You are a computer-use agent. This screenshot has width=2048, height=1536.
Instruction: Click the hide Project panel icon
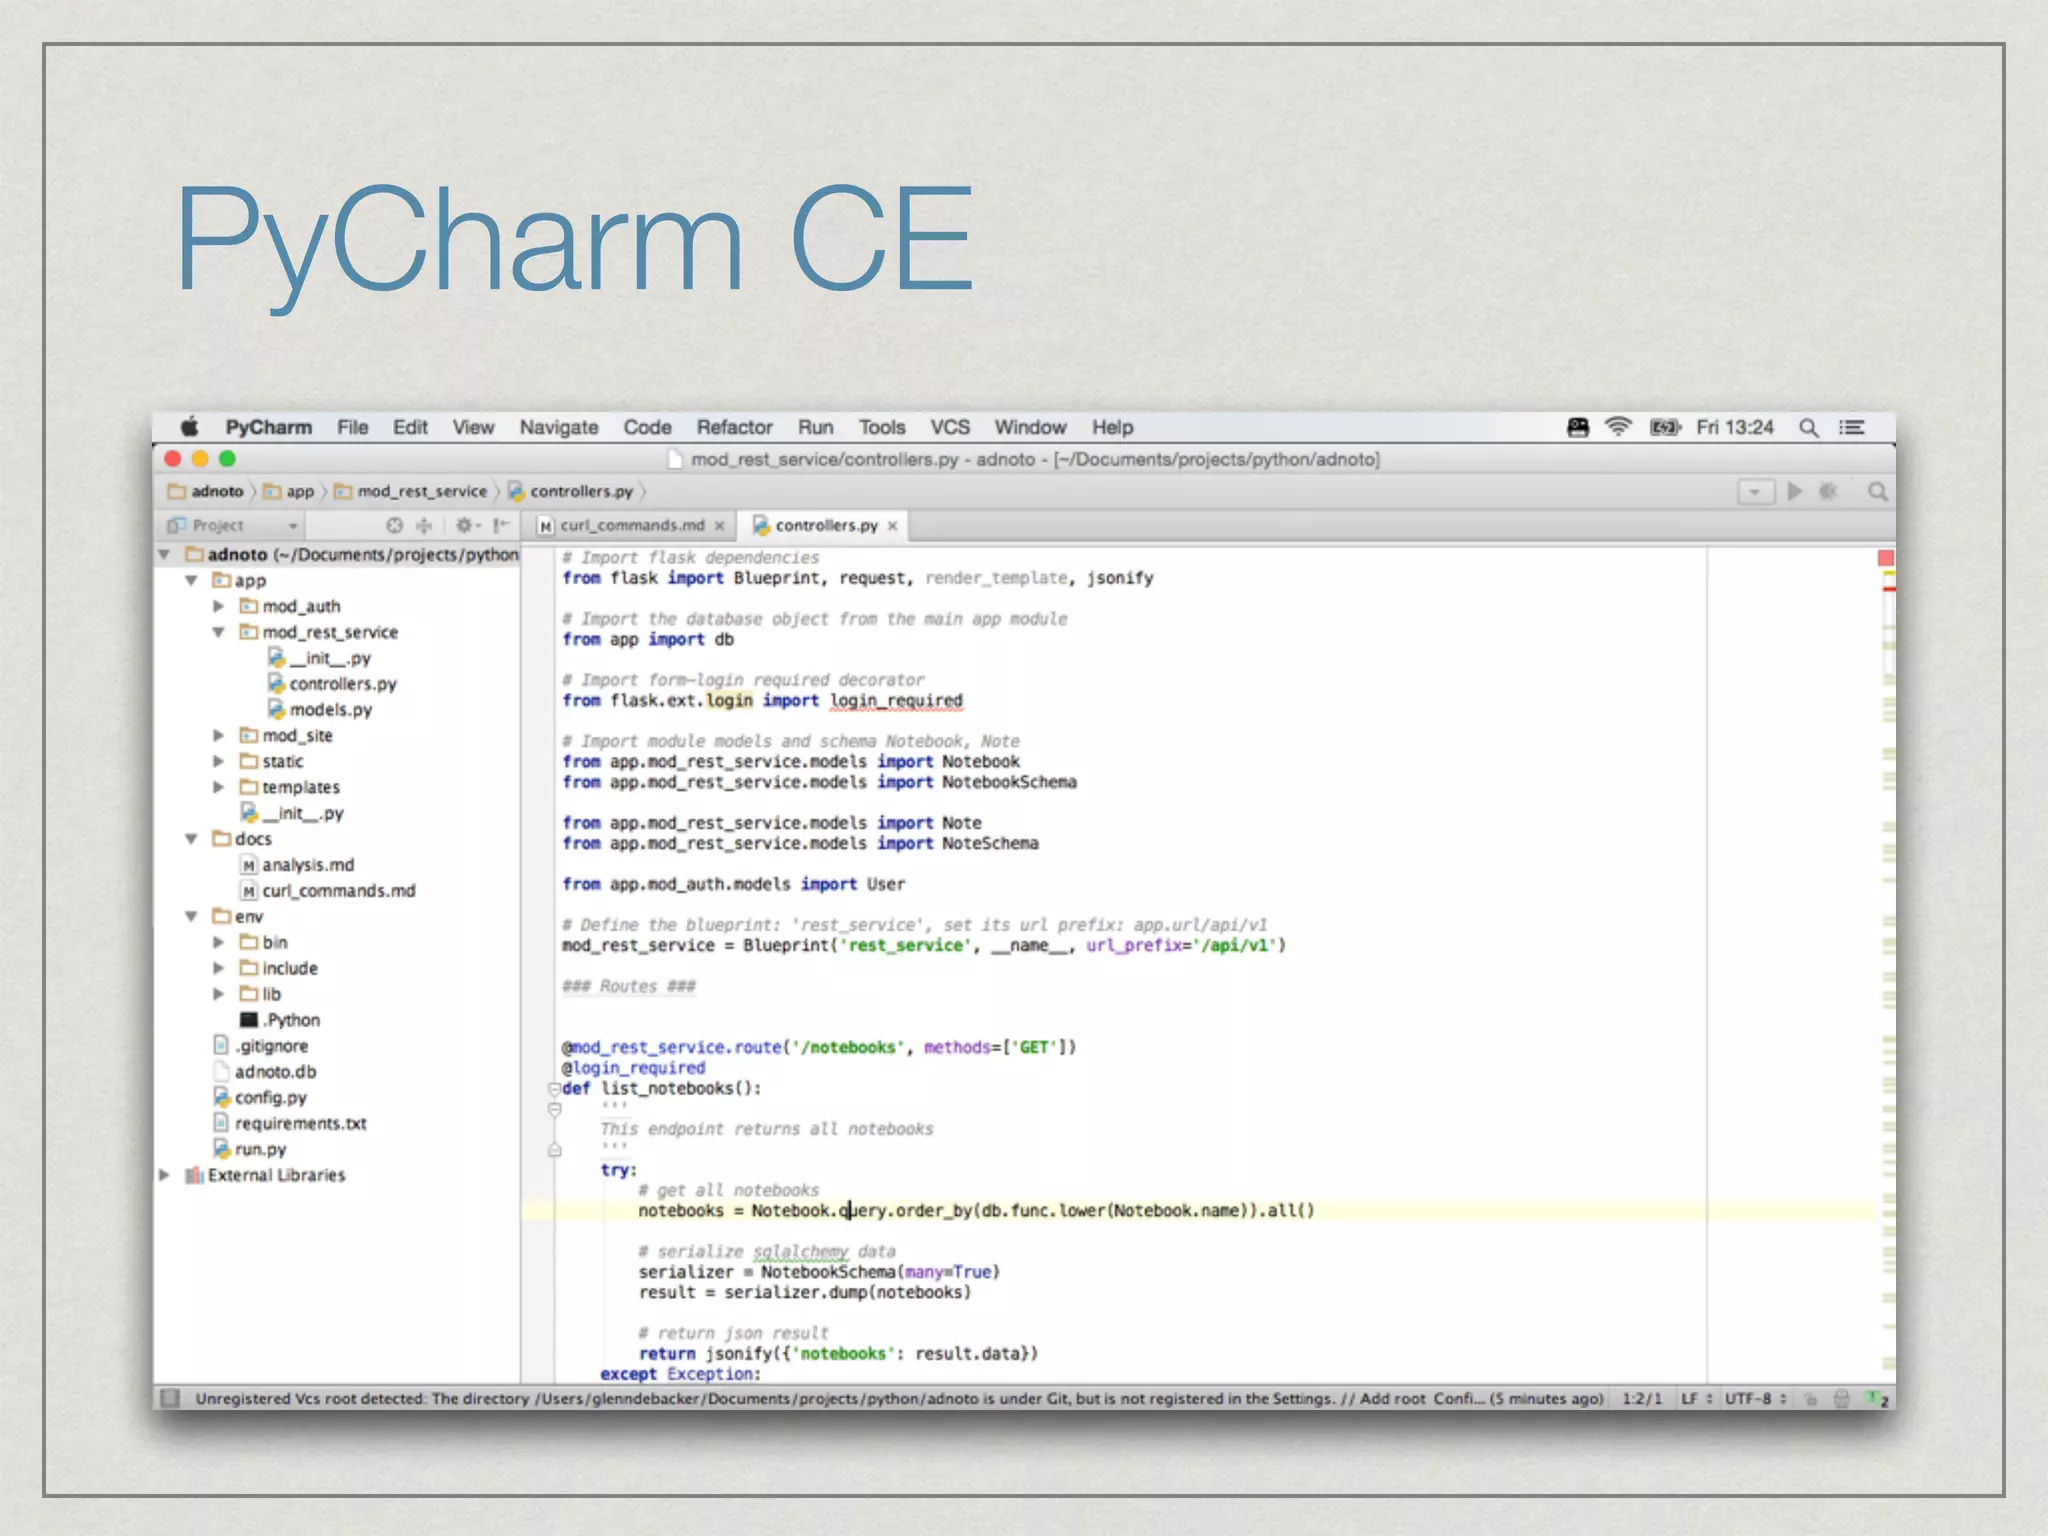click(x=501, y=525)
